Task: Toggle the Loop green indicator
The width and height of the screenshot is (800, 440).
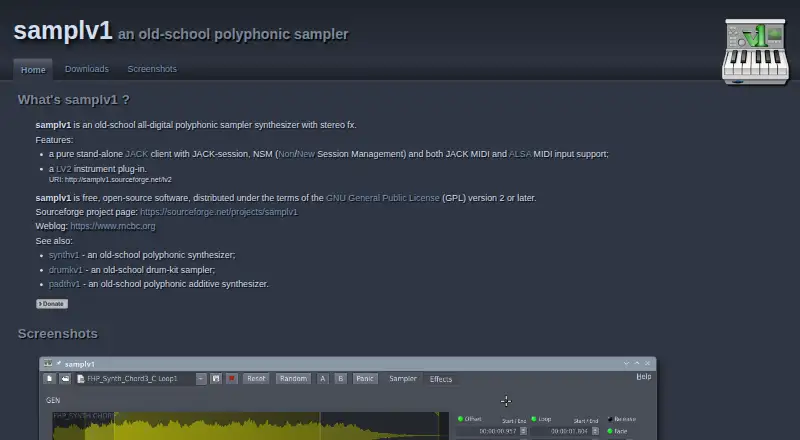Action: (534, 419)
